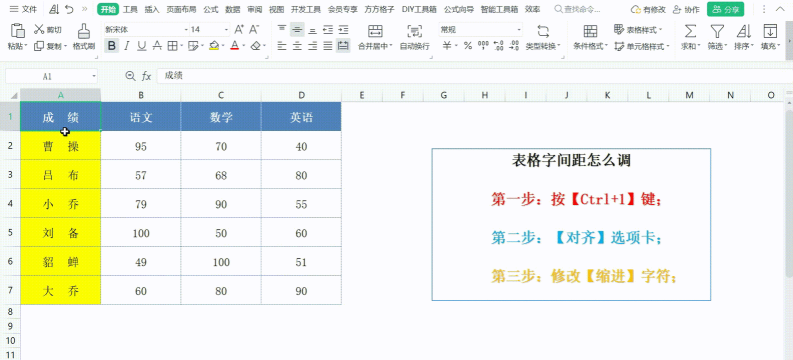The image size is (793, 360).
Task: Align text left in cell
Action: (282, 46)
